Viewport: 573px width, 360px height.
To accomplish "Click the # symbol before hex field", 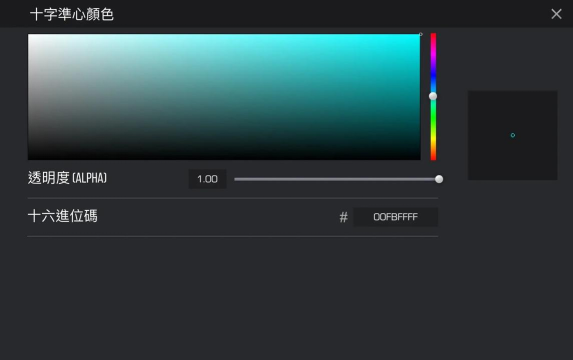I will 344,217.
